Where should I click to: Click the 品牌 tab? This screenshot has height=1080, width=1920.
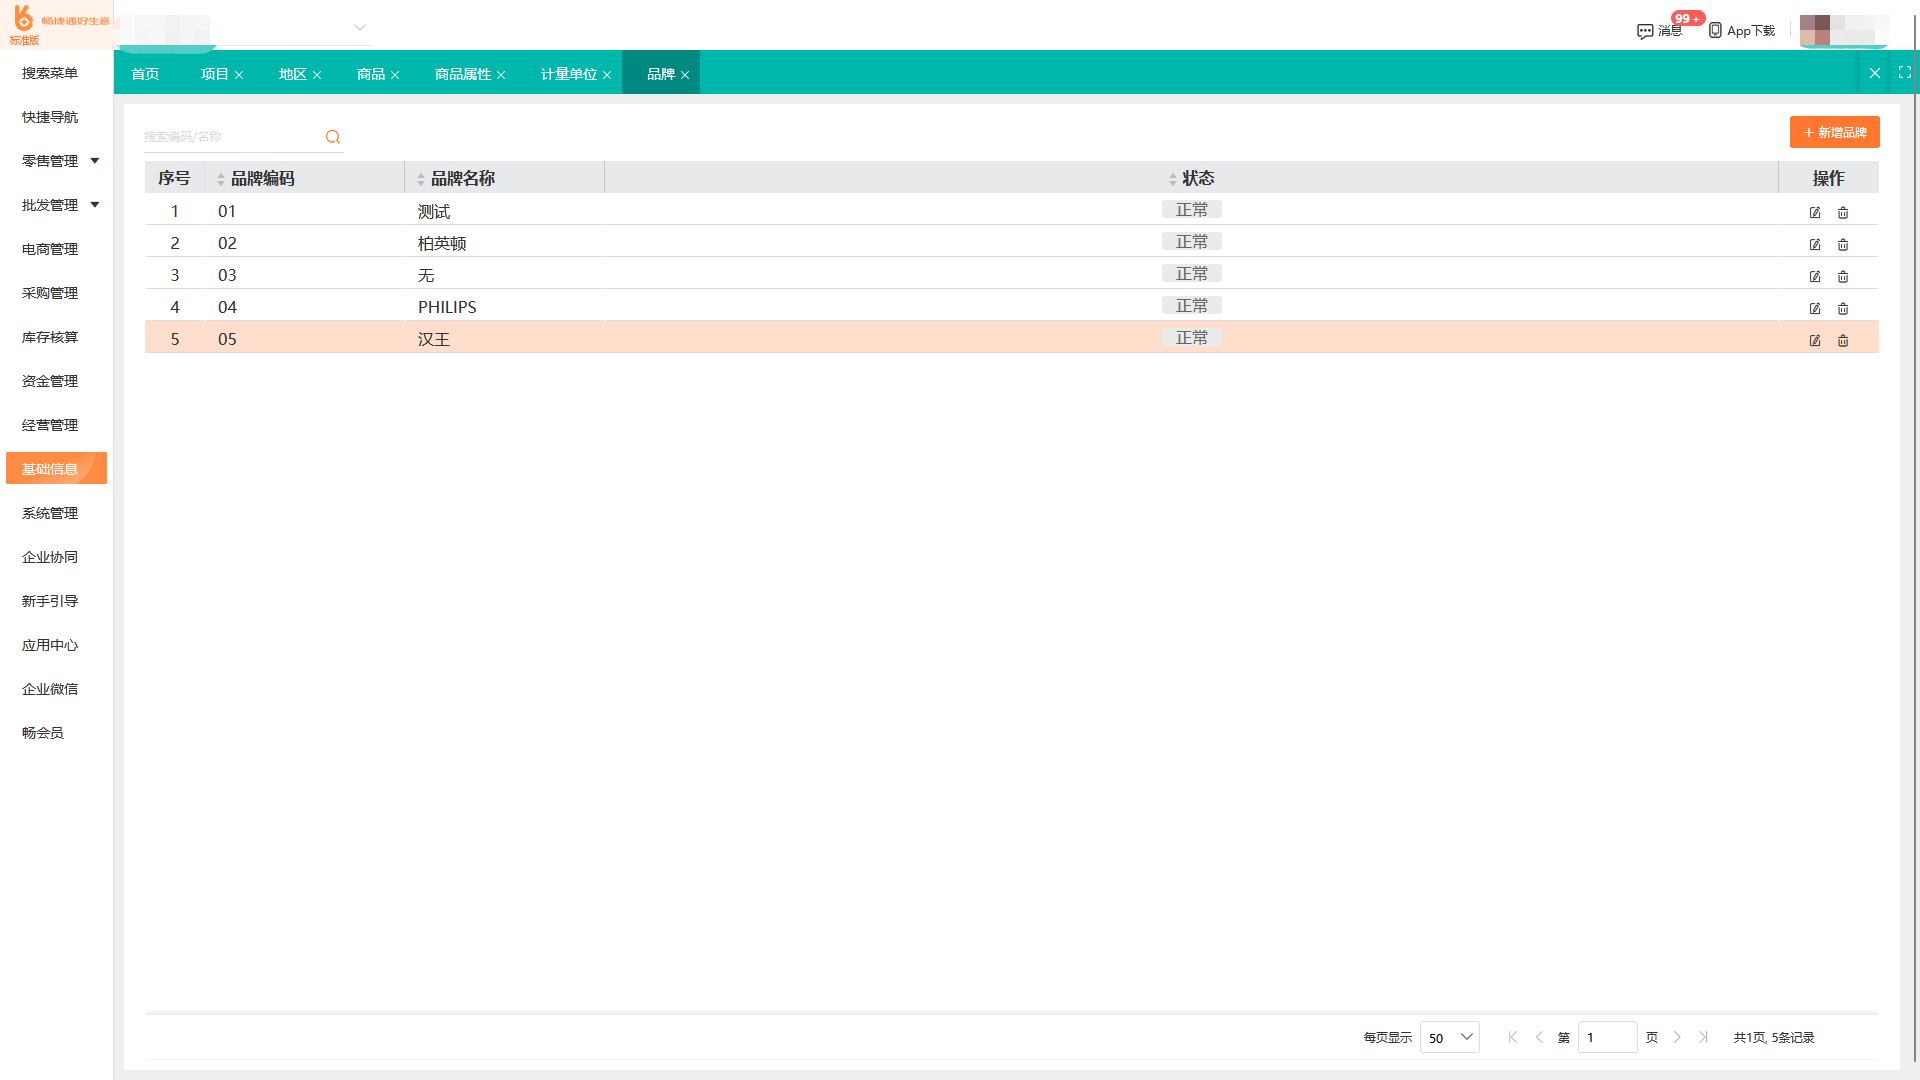click(661, 73)
